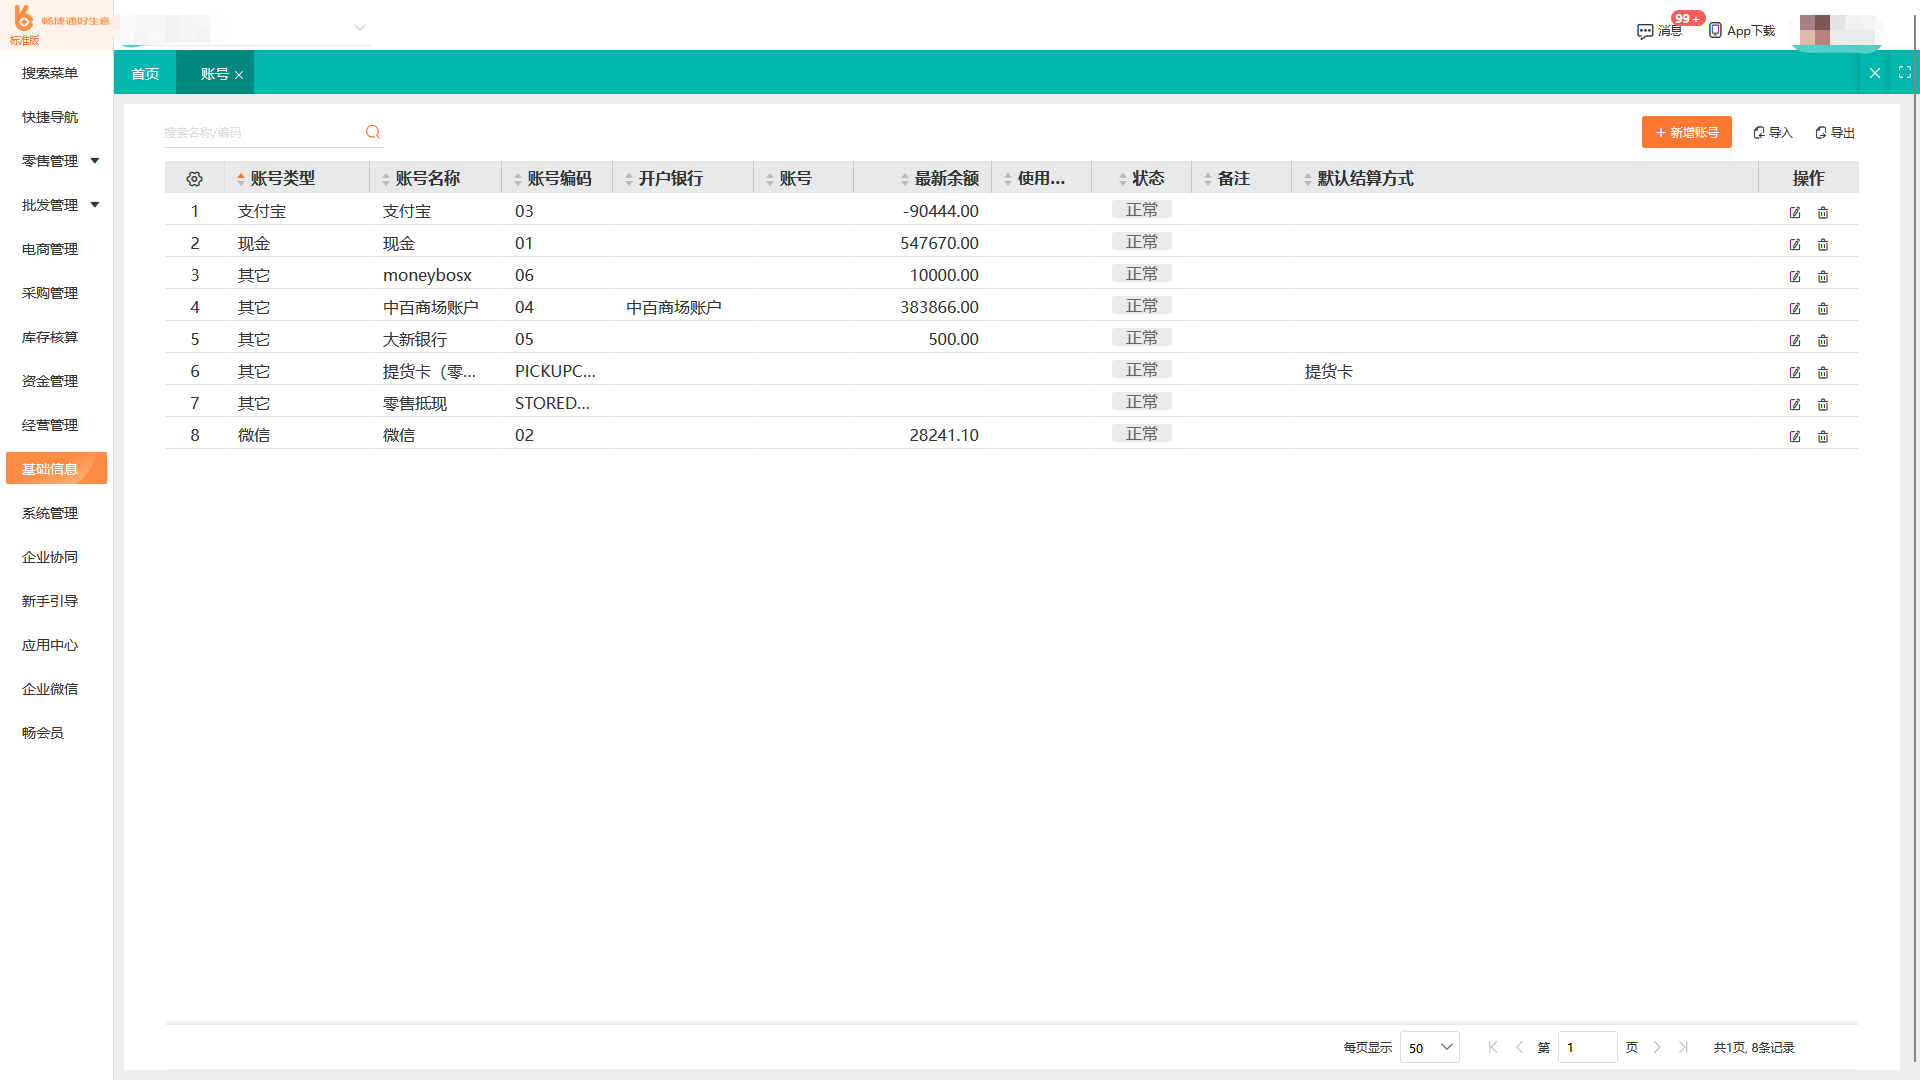Click the edit icon for 支付宝 account
This screenshot has width=1920, height=1080.
point(1795,211)
